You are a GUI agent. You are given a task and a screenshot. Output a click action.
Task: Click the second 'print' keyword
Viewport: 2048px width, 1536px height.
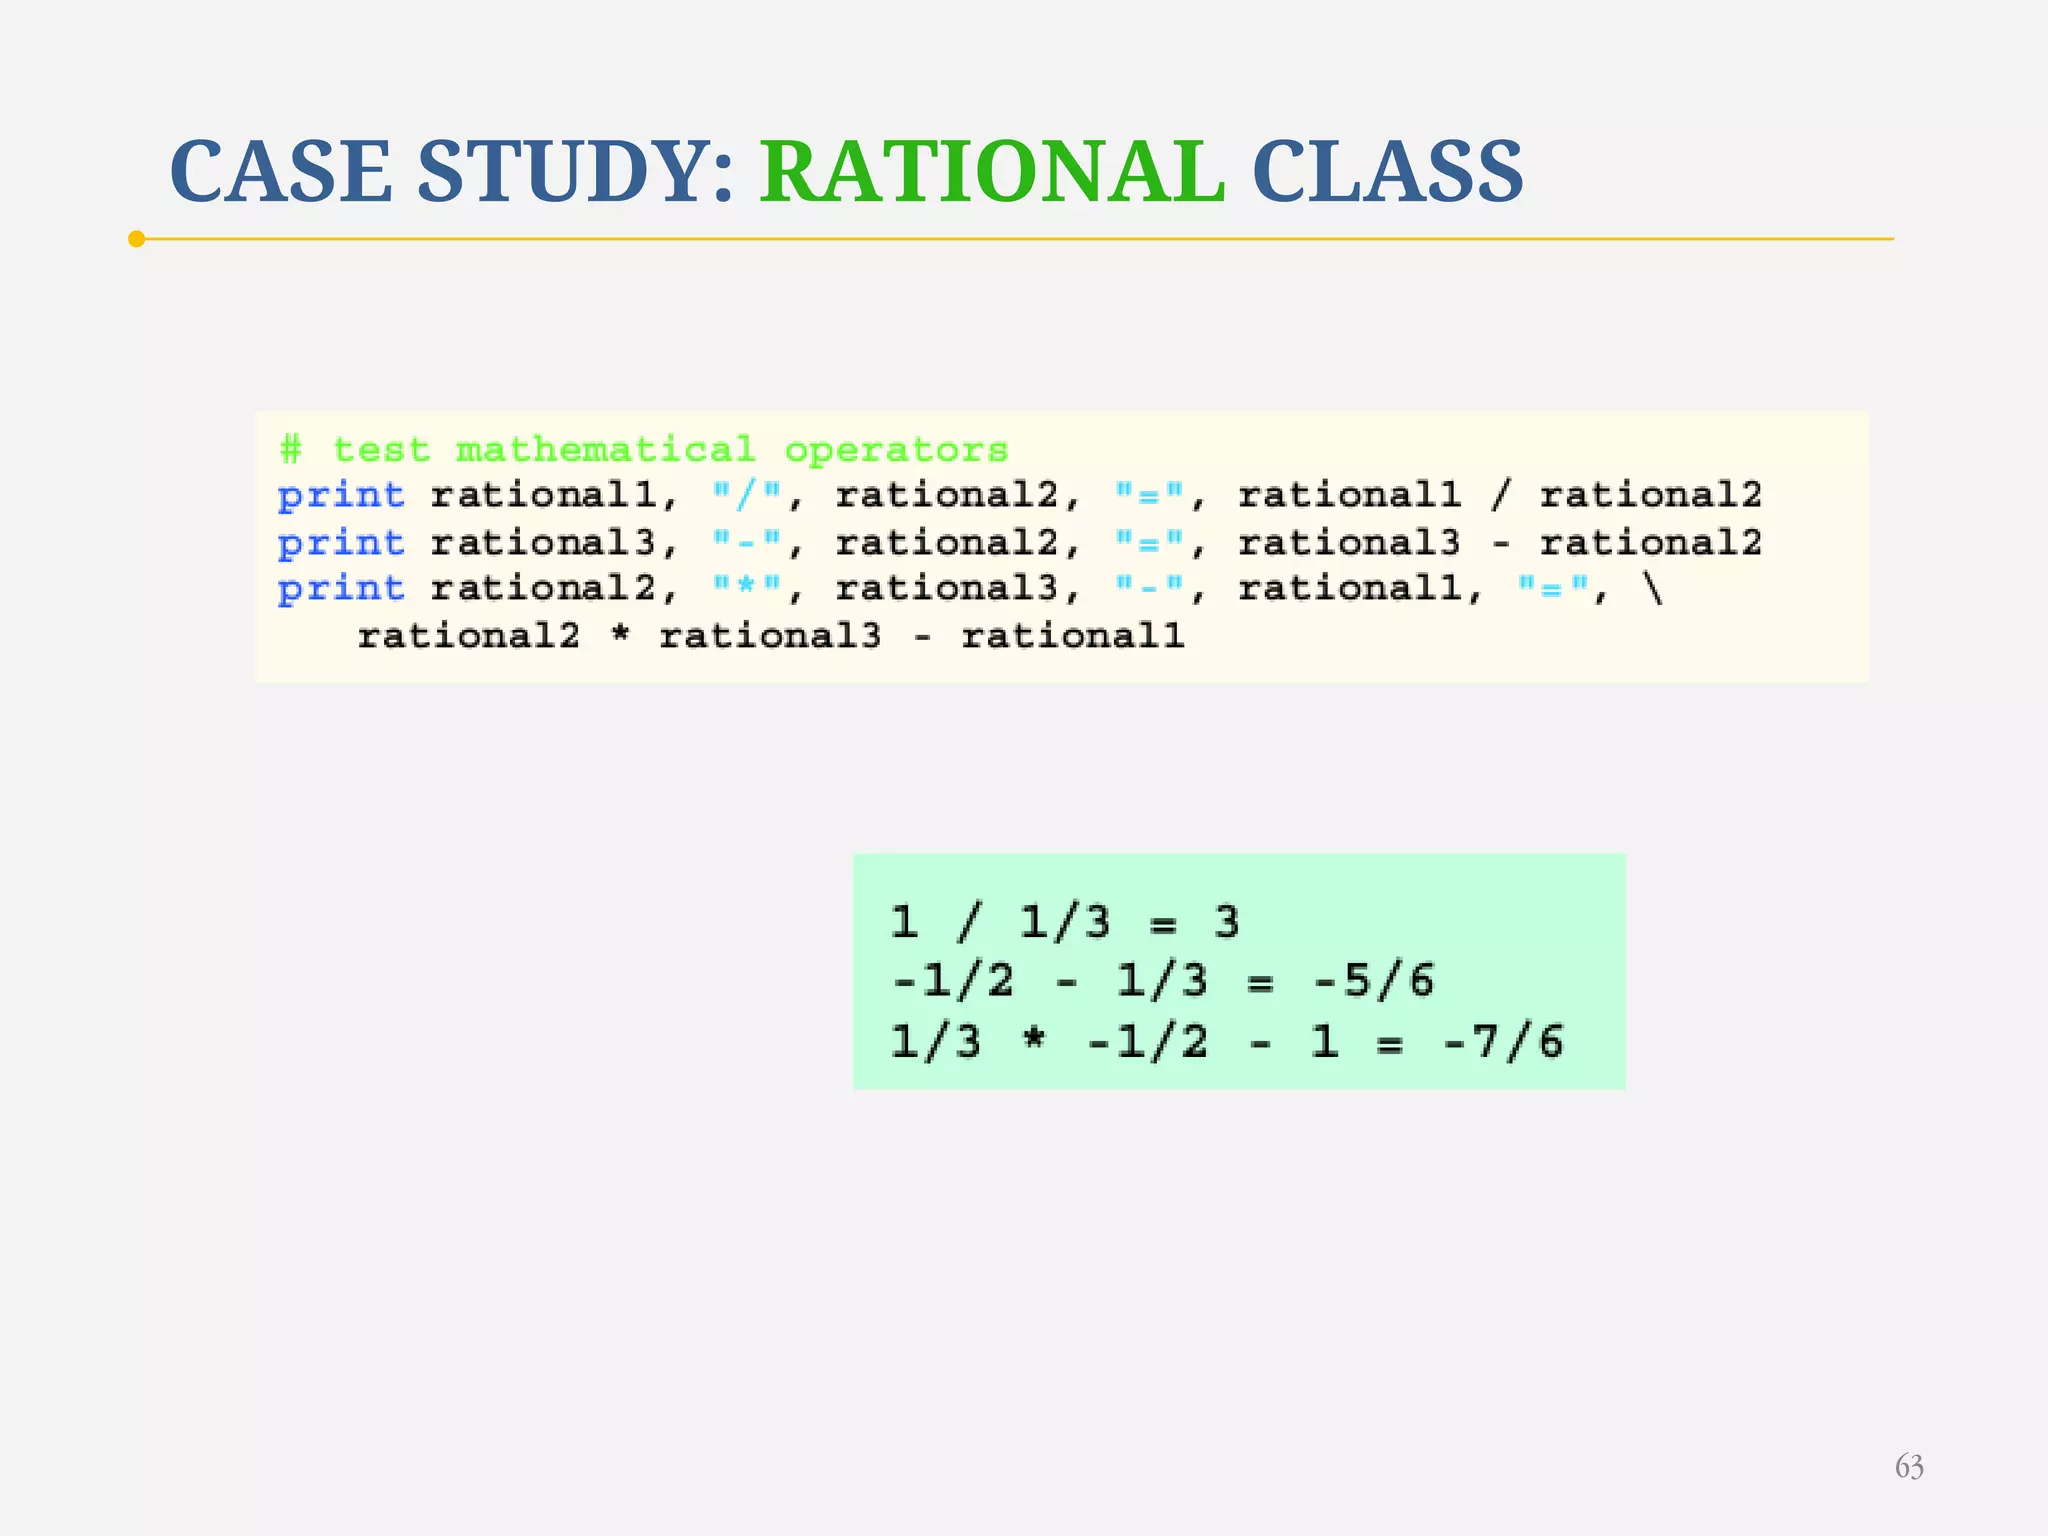341,542
